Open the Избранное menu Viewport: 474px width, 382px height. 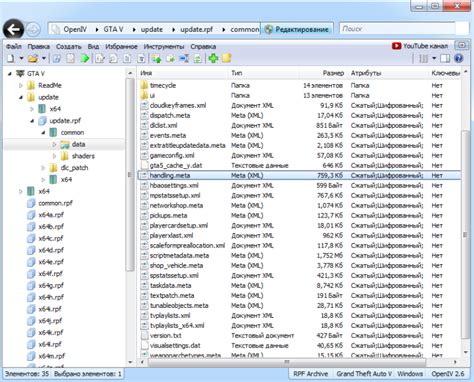[121, 46]
